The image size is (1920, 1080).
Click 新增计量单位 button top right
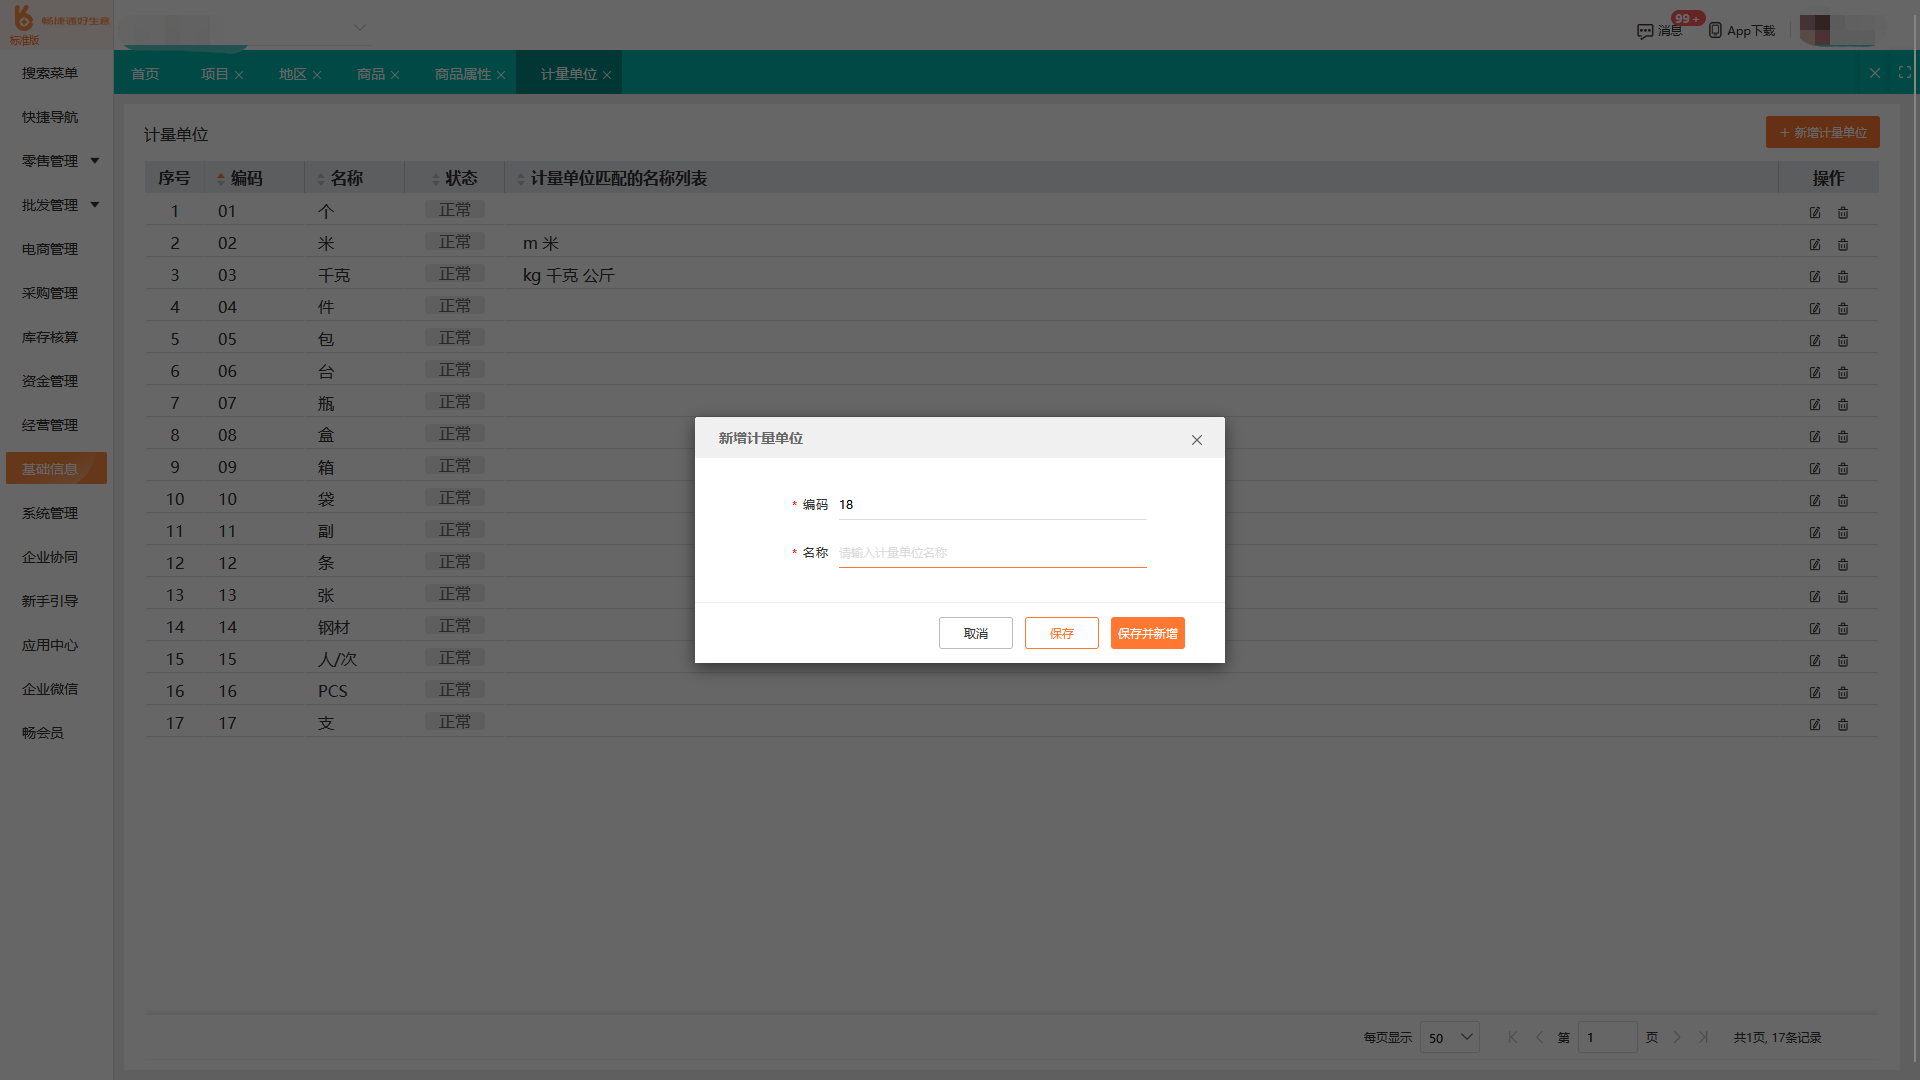pos(1822,132)
